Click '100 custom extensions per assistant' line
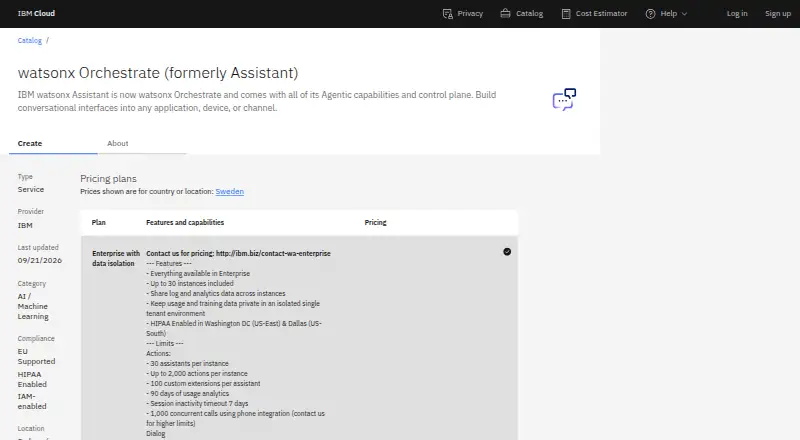Image resolution: width=800 pixels, height=440 pixels. [203, 383]
